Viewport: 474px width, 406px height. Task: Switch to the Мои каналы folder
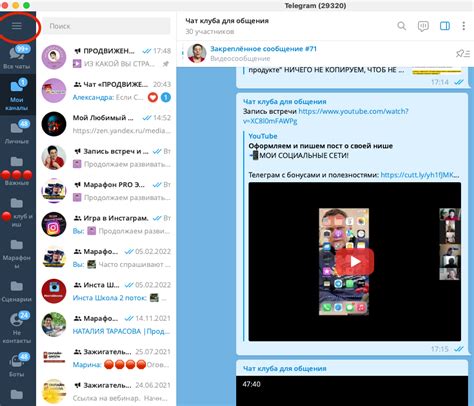17,94
